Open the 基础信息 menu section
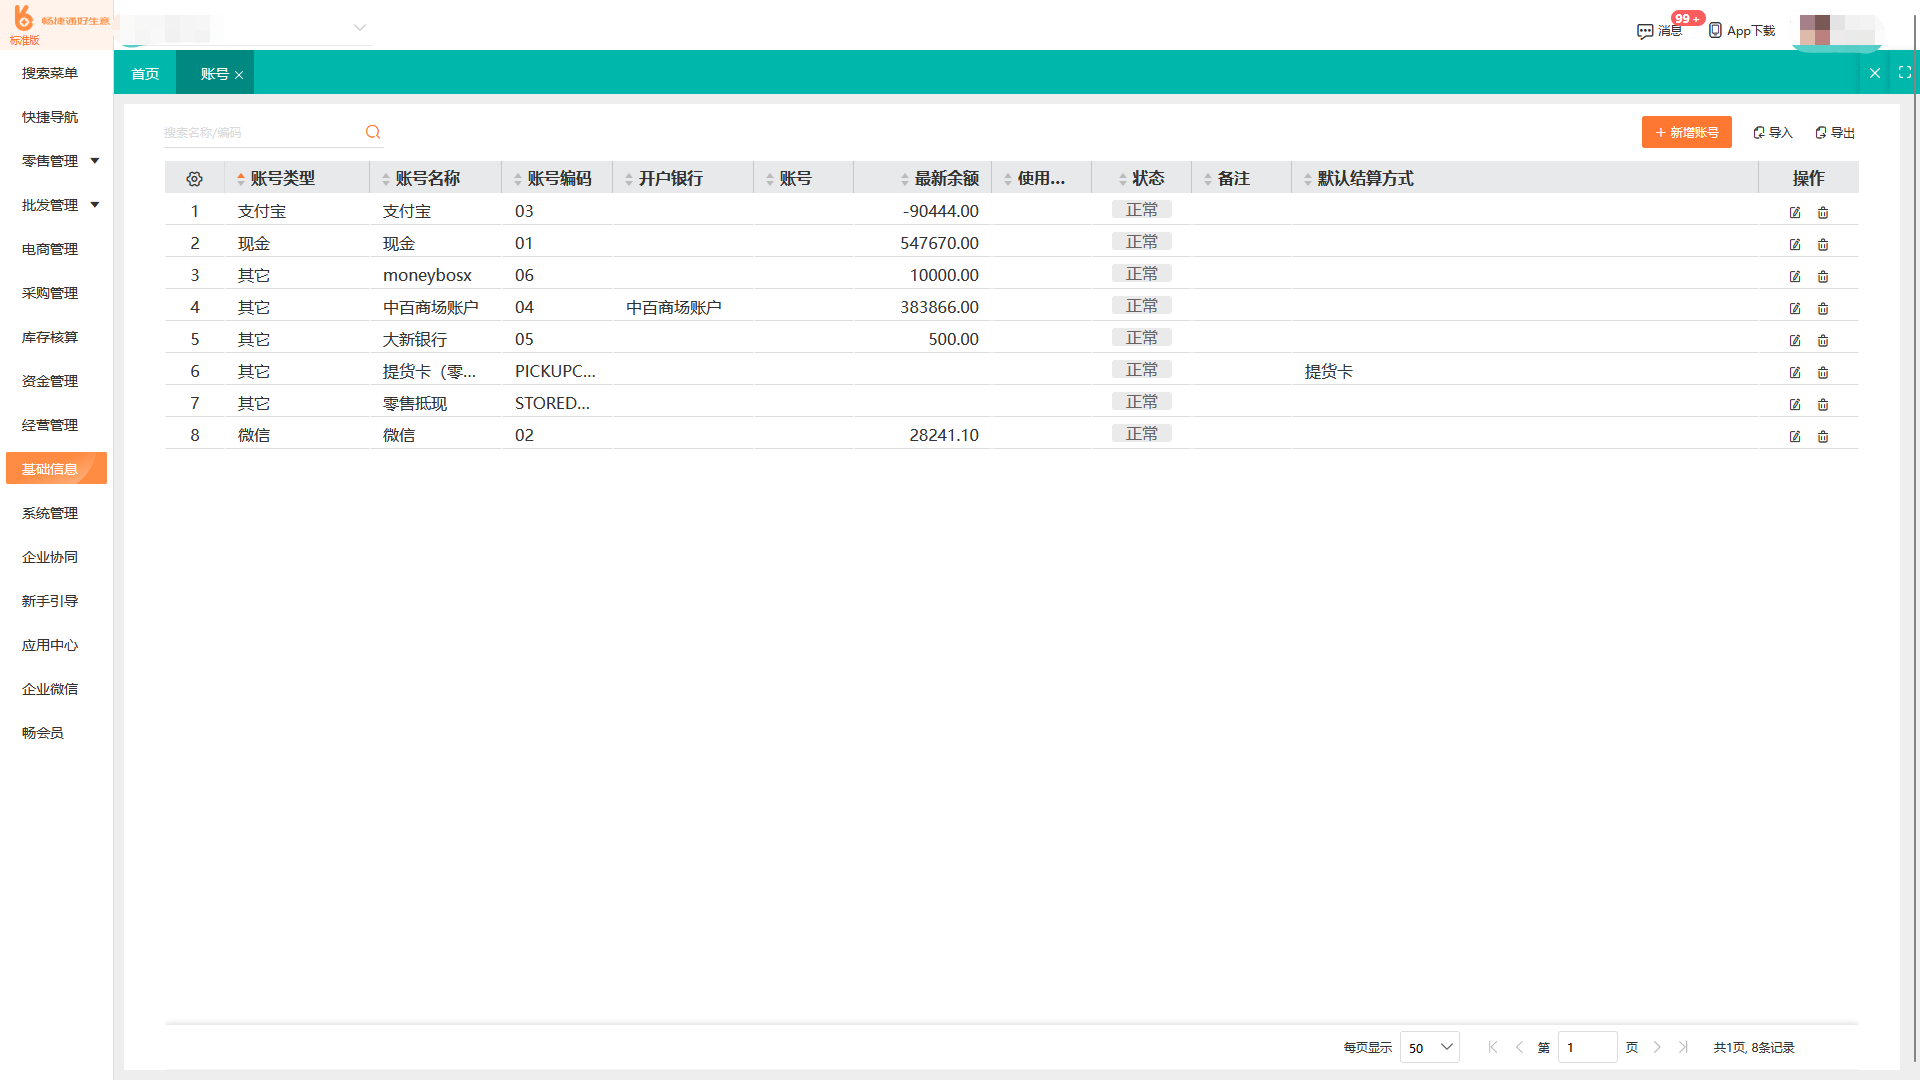This screenshot has width=1920, height=1080. pyautogui.click(x=53, y=468)
